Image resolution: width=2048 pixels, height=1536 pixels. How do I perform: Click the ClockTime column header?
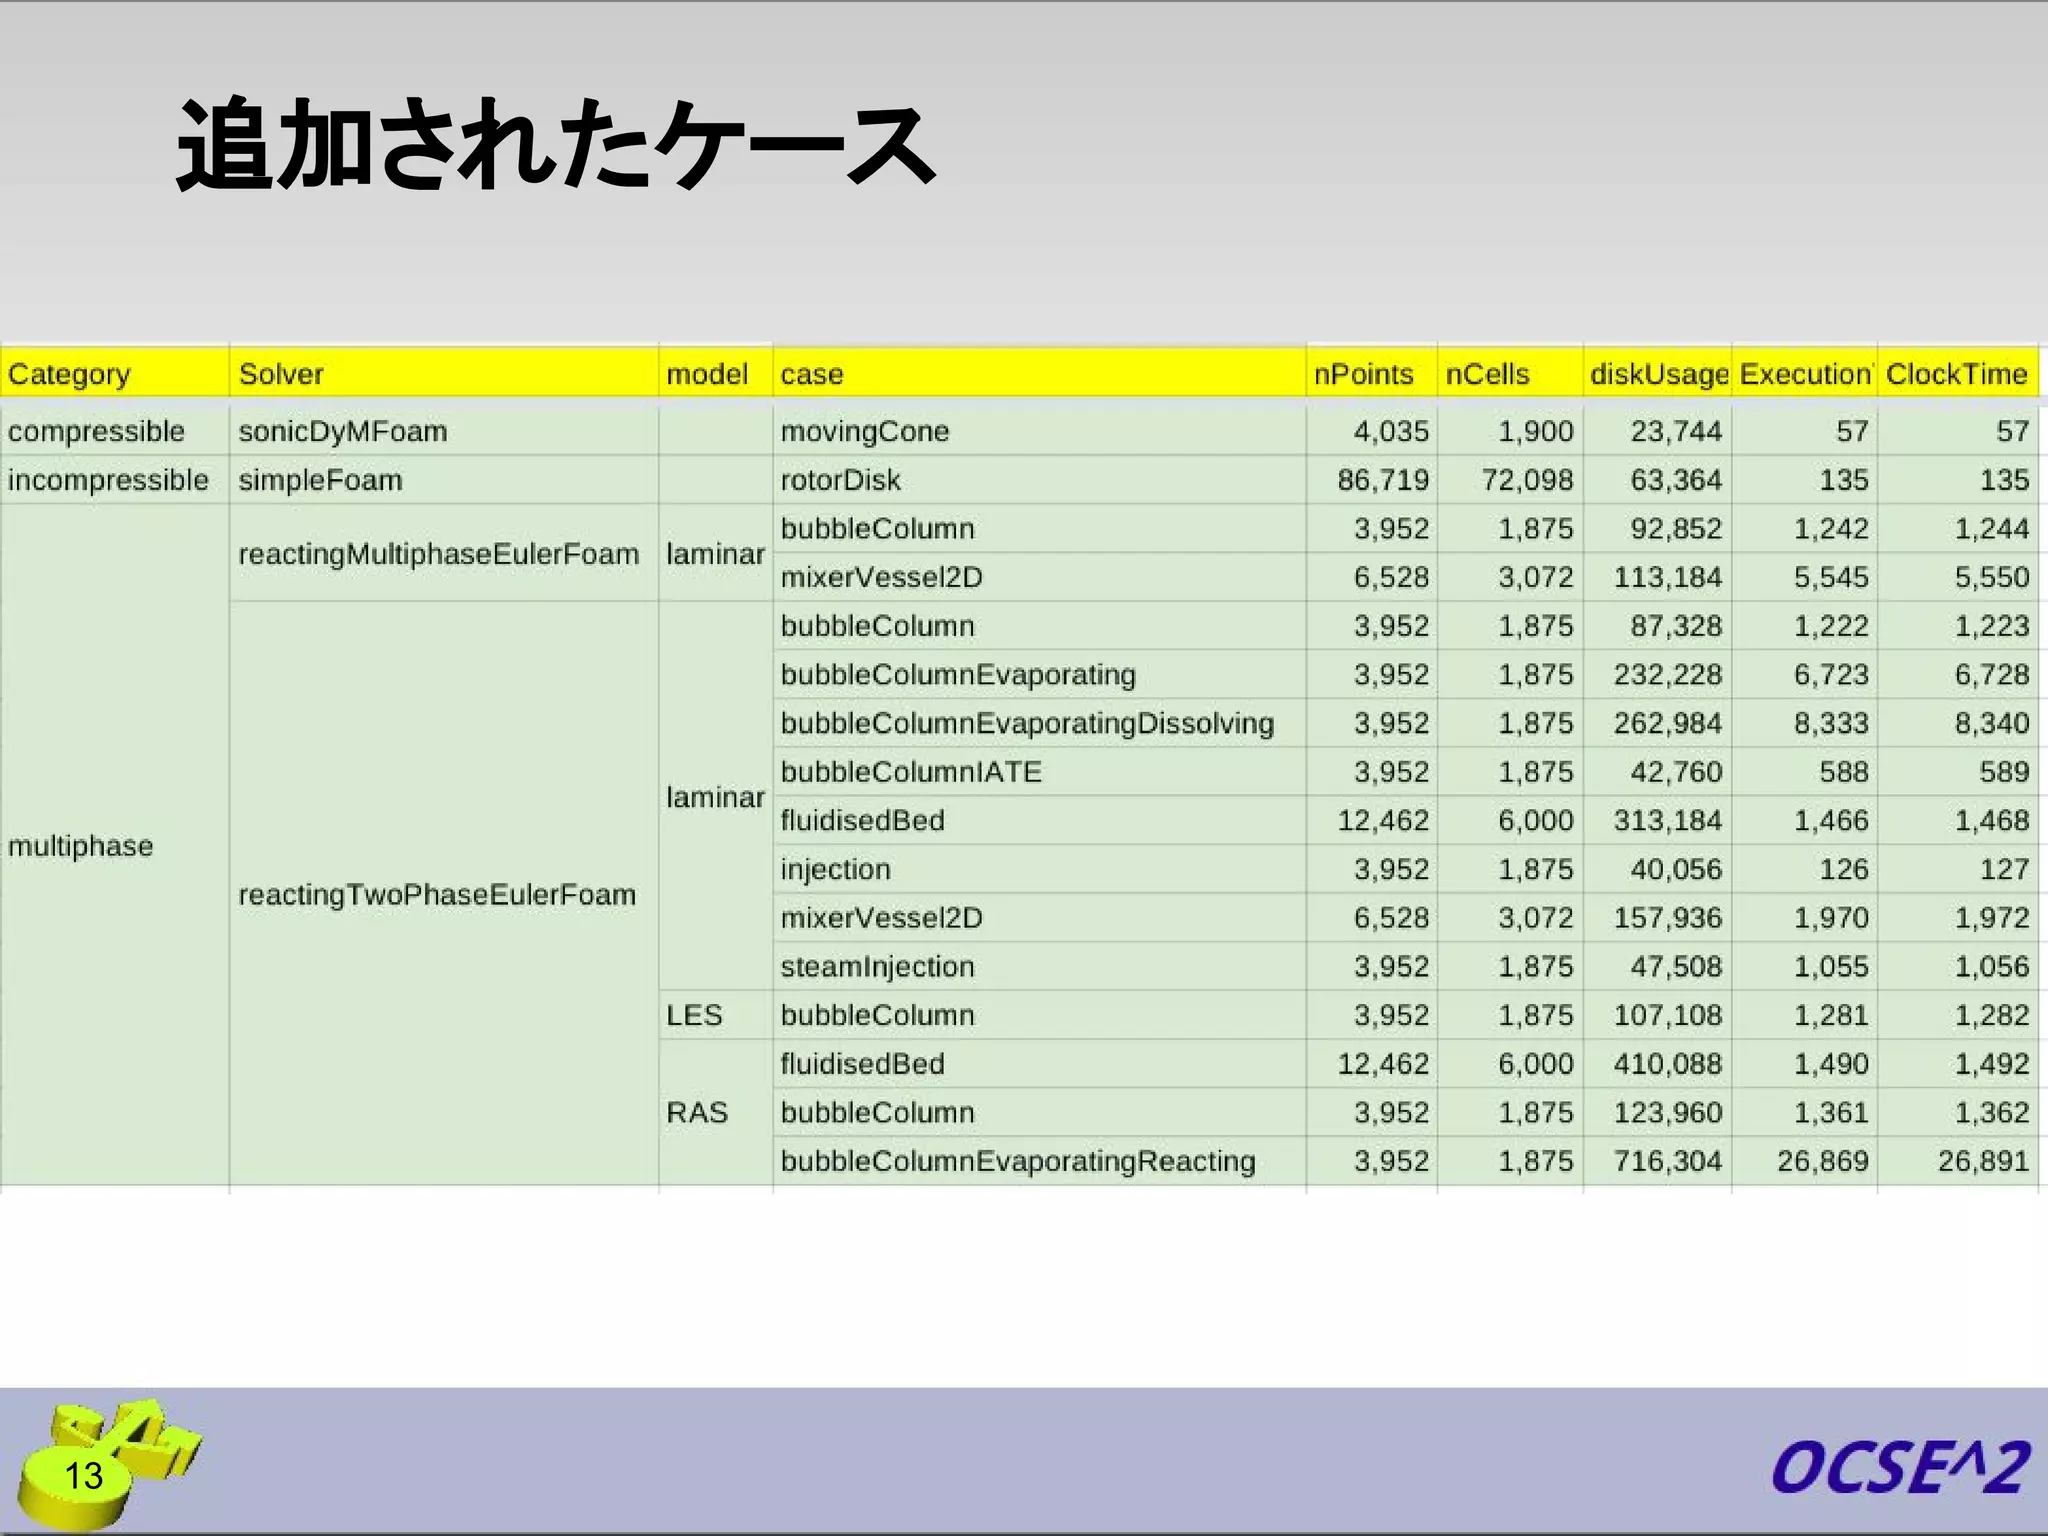pyautogui.click(x=1956, y=374)
